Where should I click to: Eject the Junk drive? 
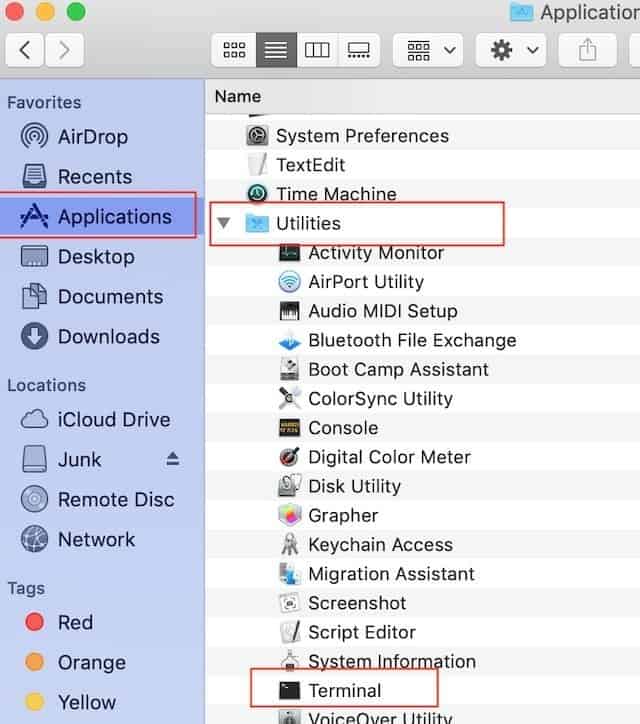(173, 459)
